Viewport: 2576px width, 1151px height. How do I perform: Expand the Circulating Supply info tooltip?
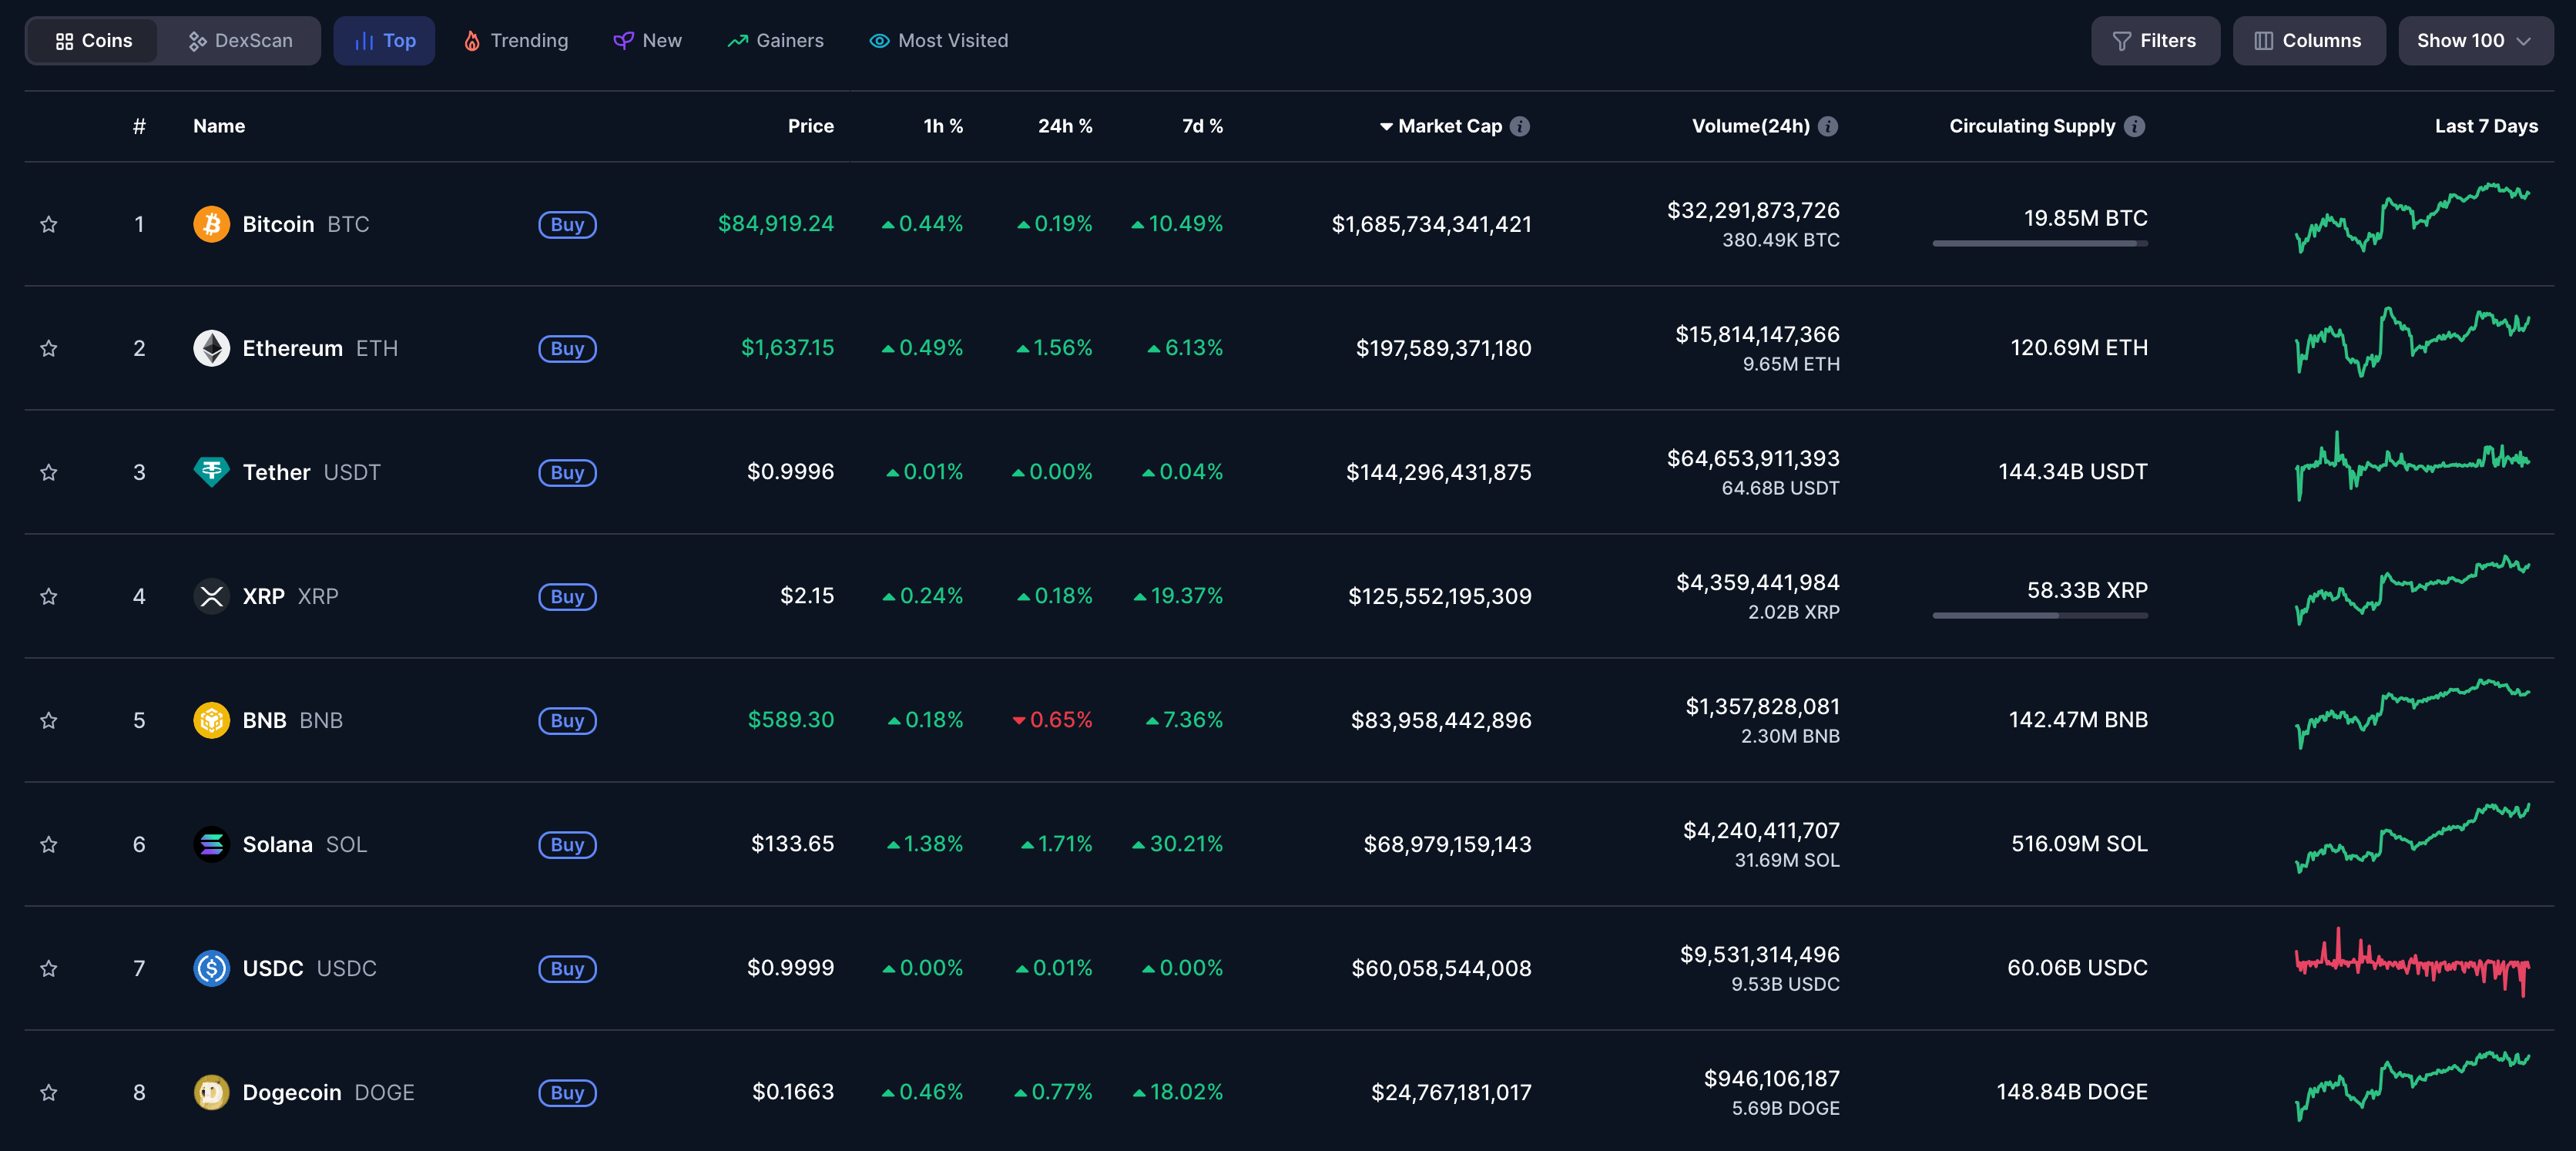coord(2135,126)
